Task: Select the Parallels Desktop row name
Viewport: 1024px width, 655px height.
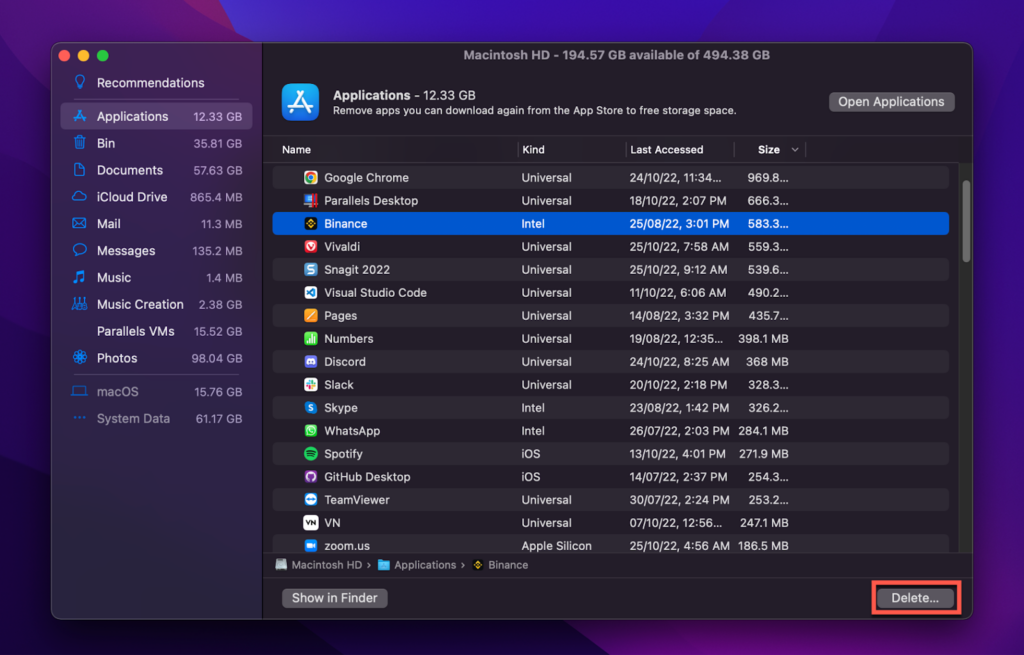Action: pos(371,200)
